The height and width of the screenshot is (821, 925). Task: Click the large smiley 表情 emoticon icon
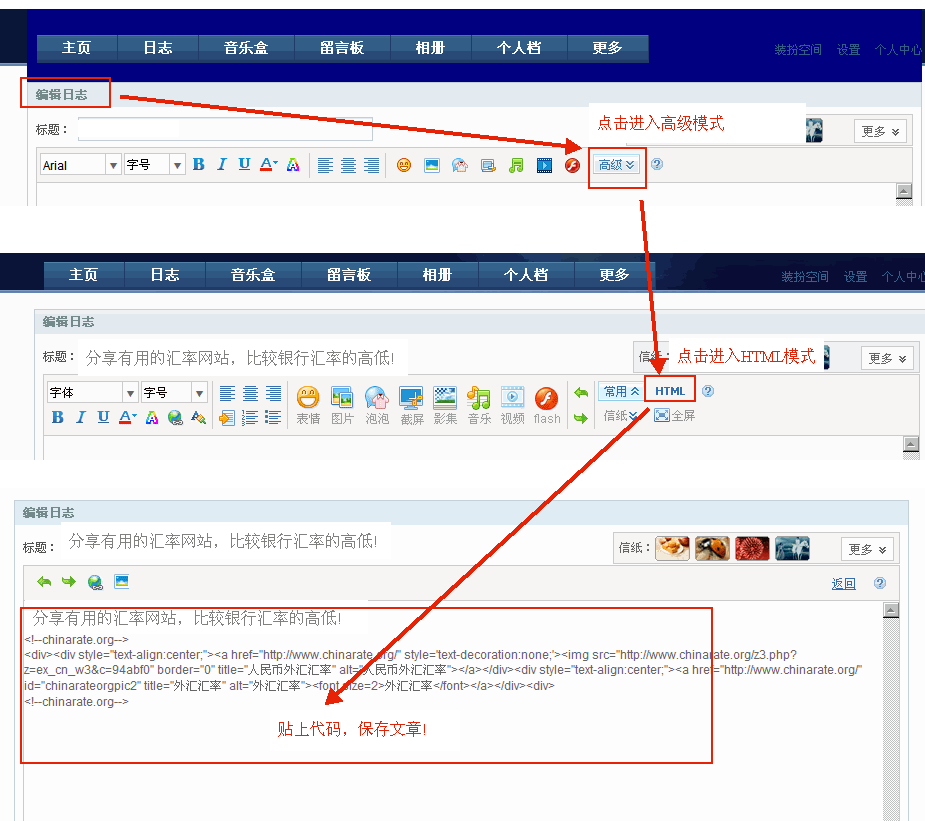pos(308,398)
